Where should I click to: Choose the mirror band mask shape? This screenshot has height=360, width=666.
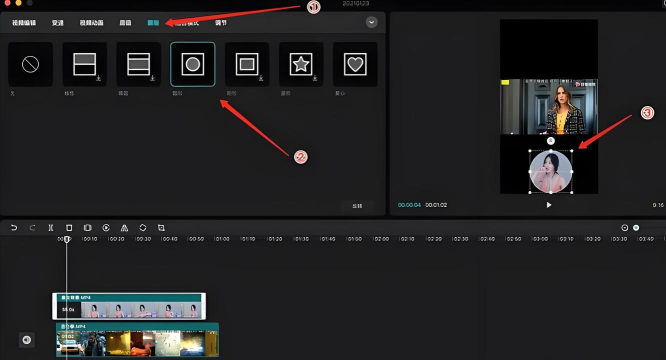[x=138, y=65]
